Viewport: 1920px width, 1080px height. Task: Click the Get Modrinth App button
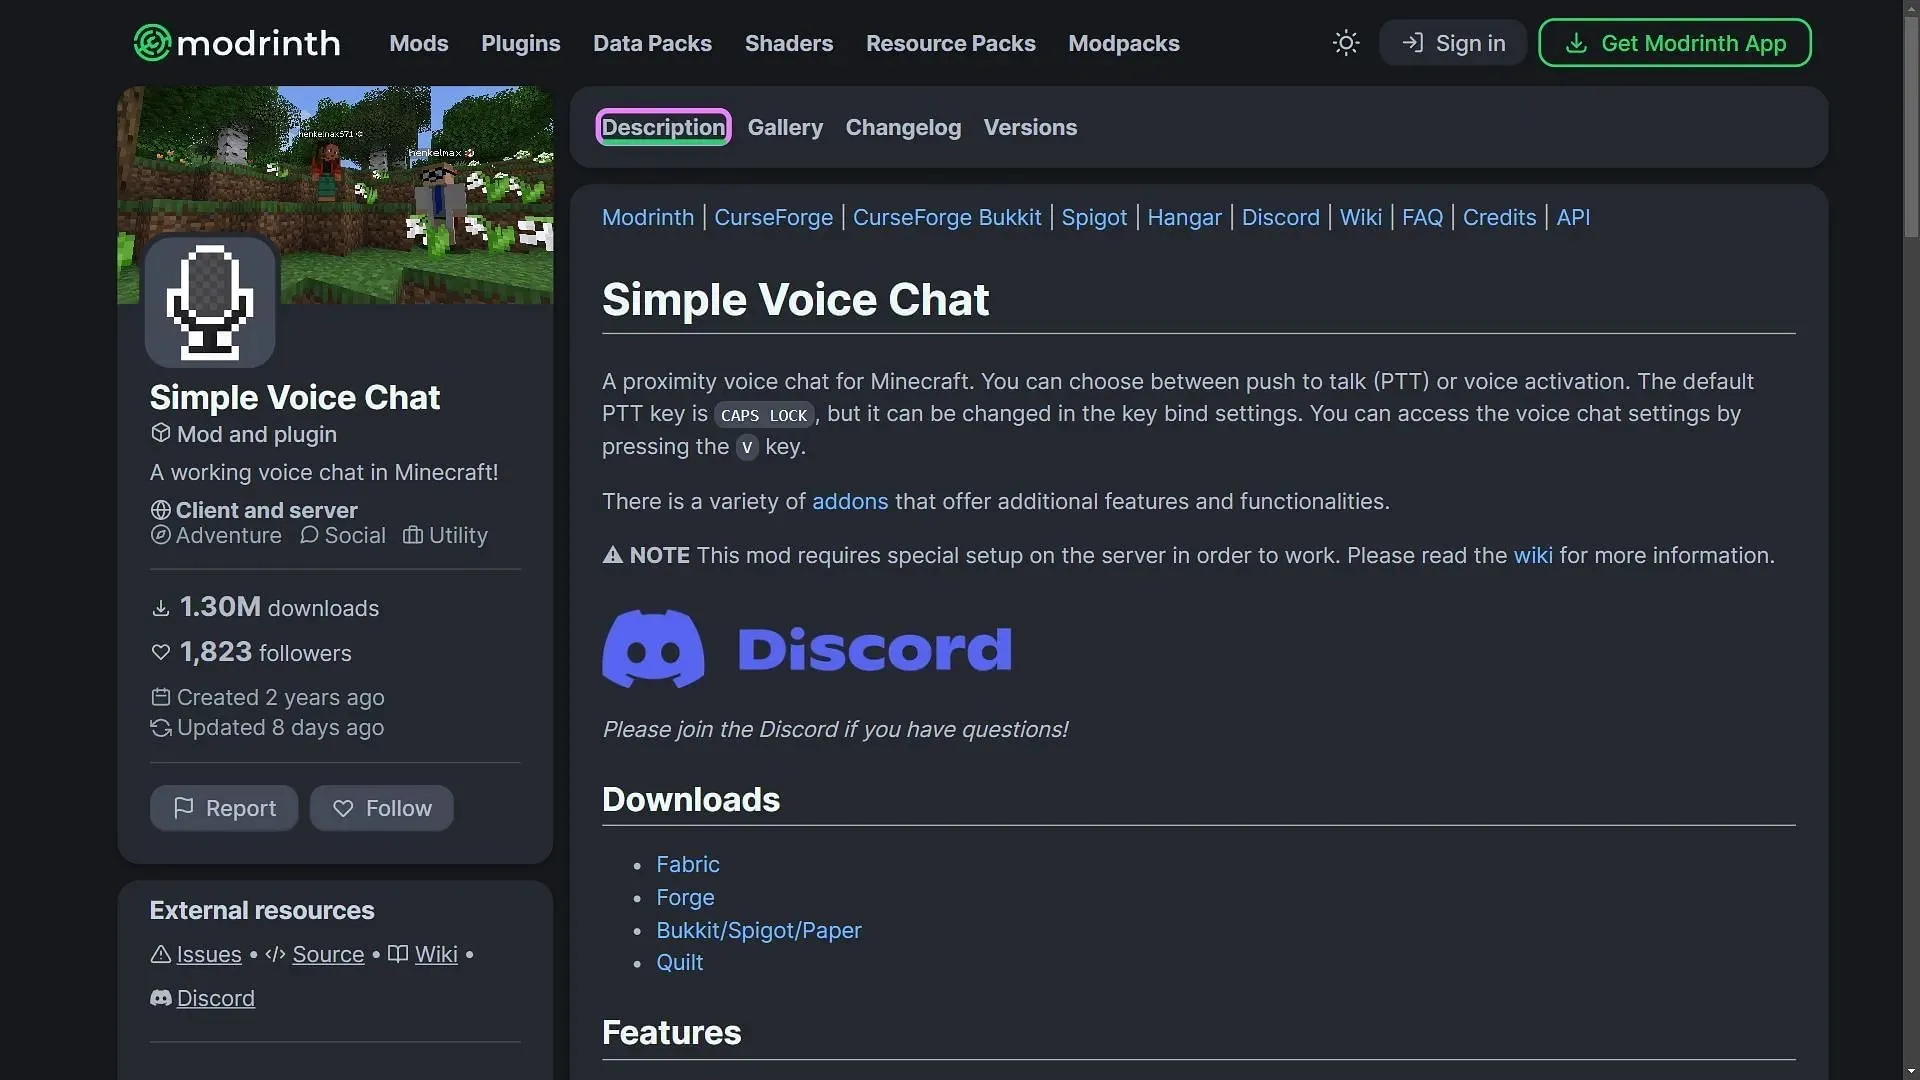click(1673, 42)
